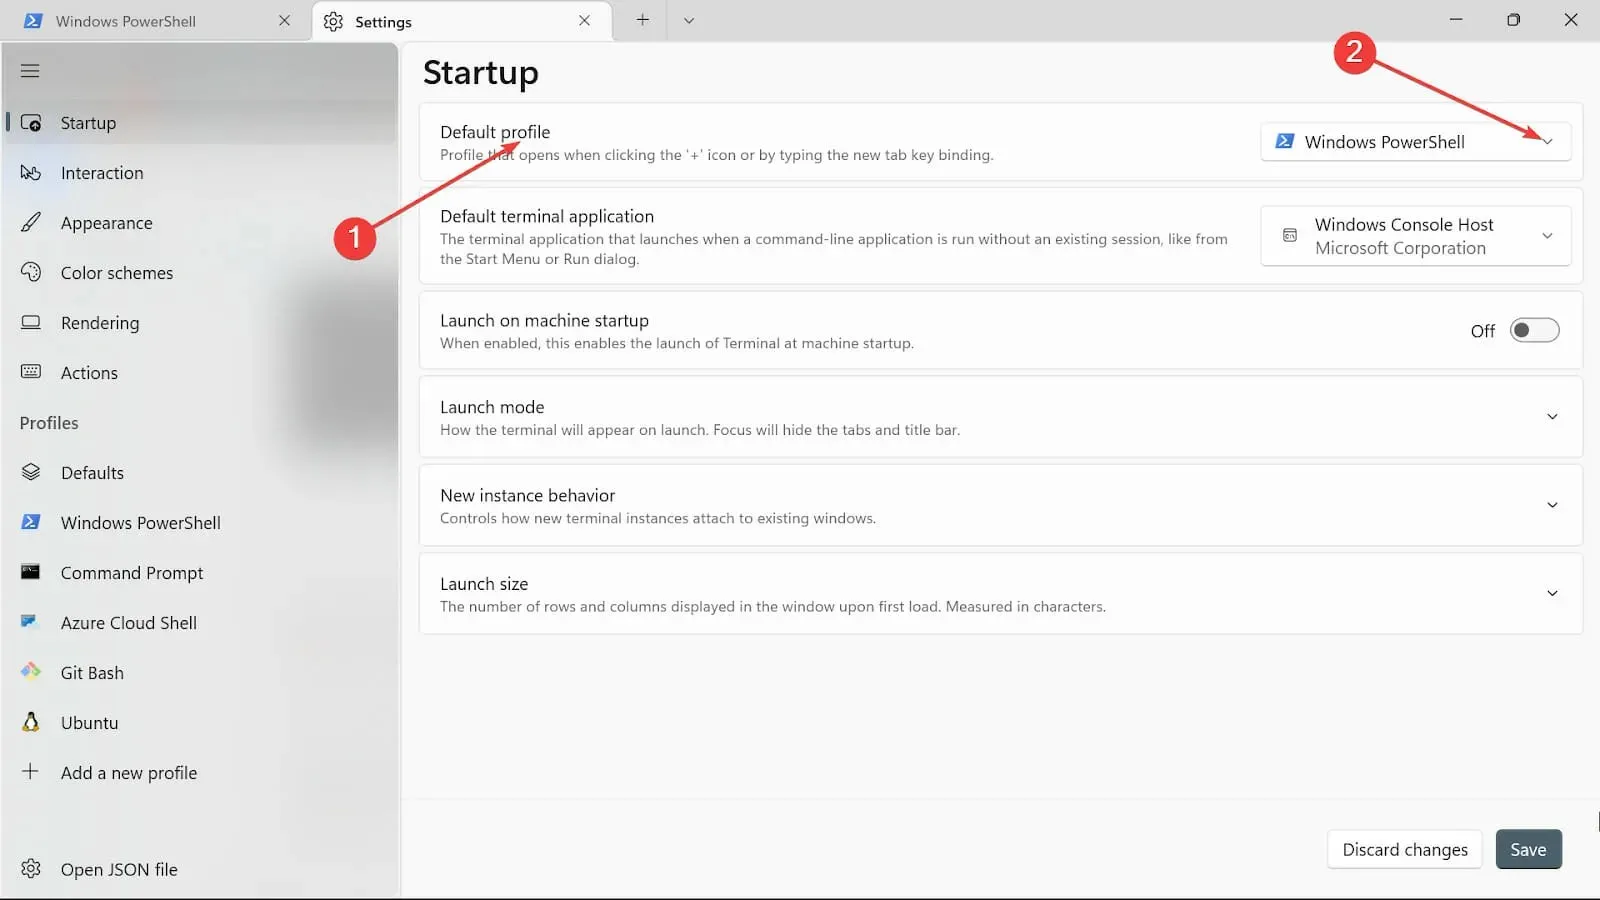Select Startup in the sidebar

tap(200, 123)
